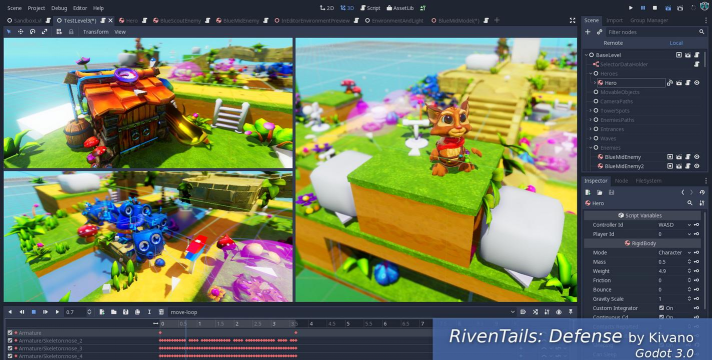Viewport: 712px width, 360px height.
Task: Play animation backwards from end
Action: point(10,312)
